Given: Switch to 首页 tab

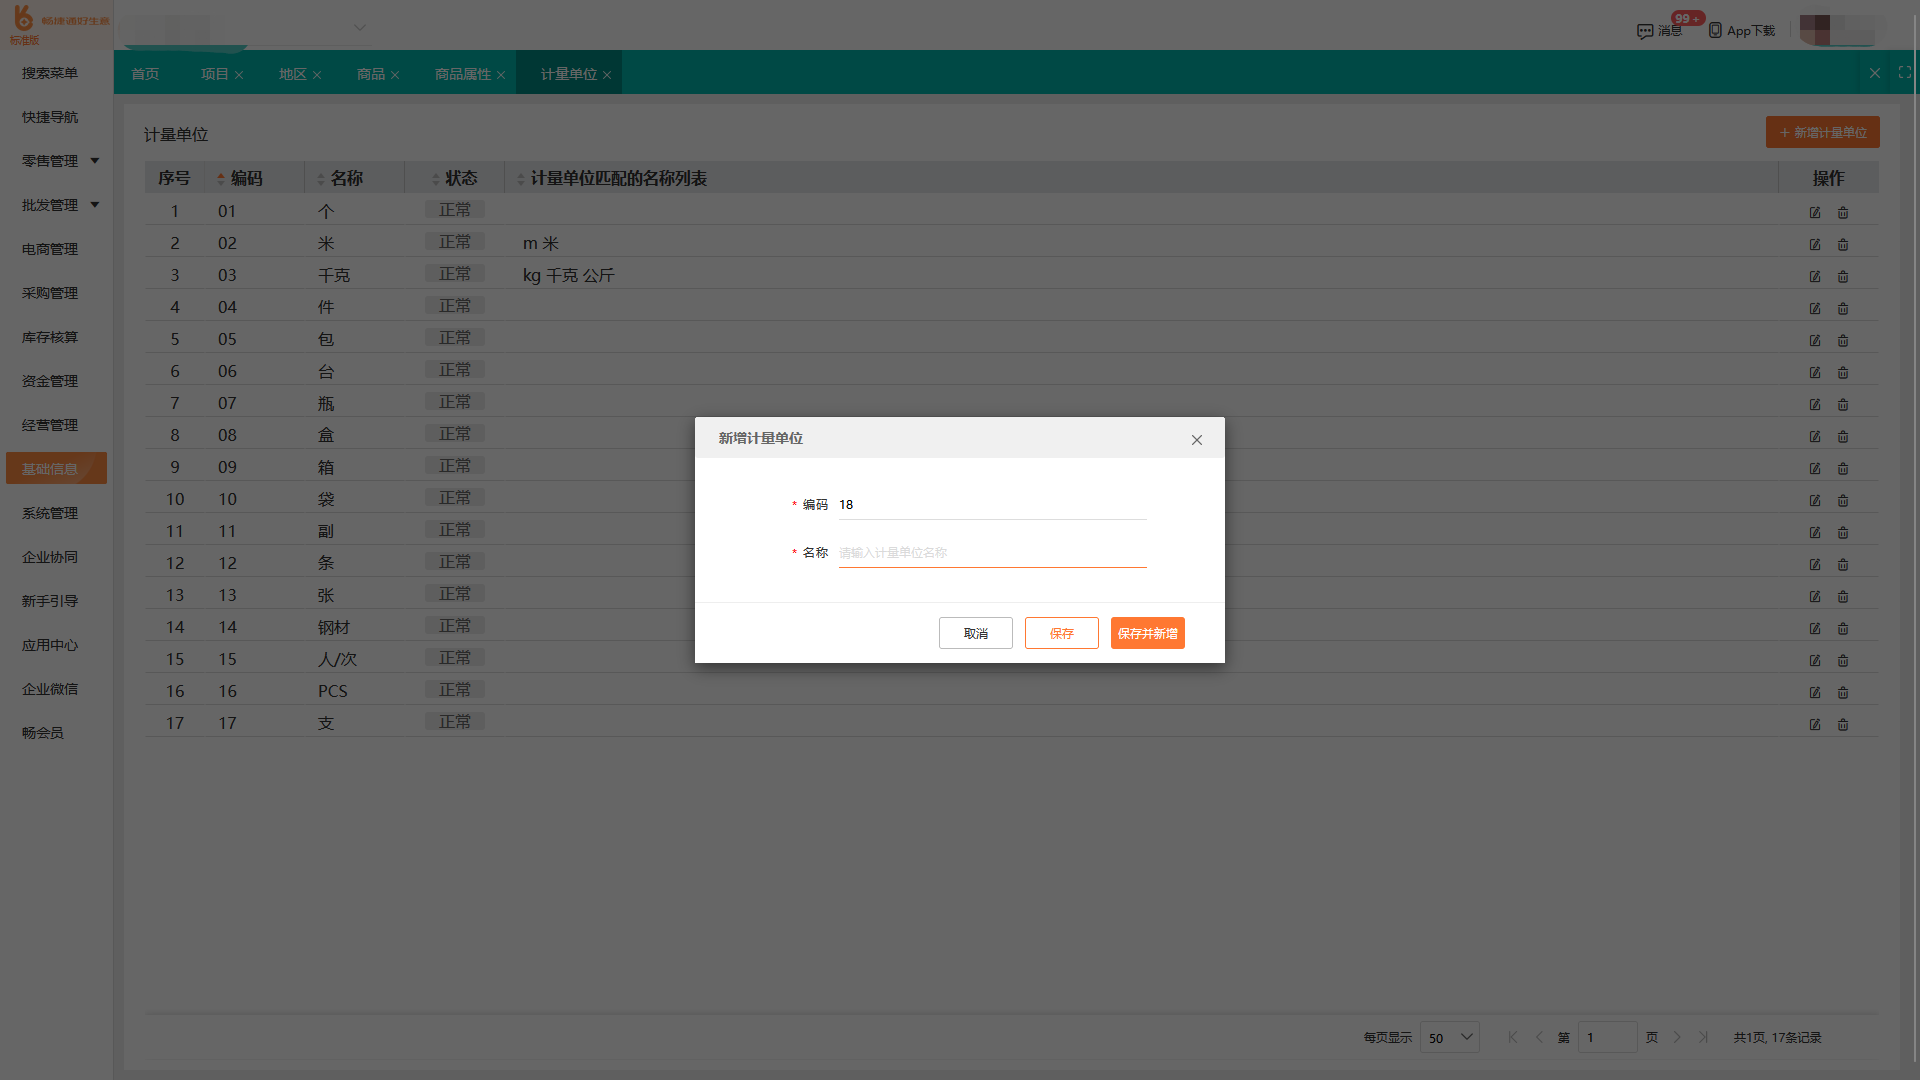Looking at the screenshot, I should click(x=144, y=74).
